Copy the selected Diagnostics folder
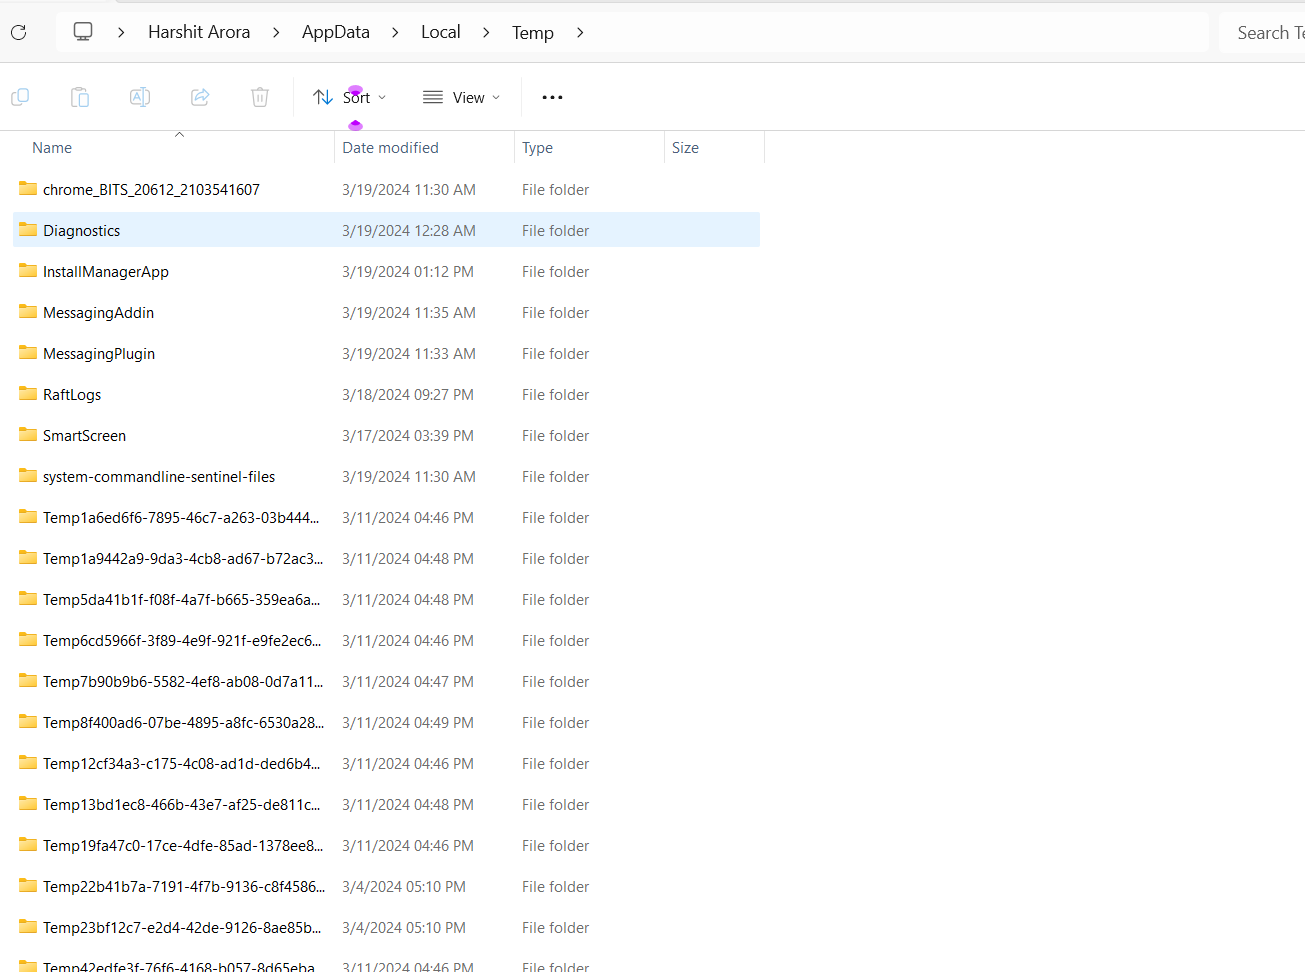Viewport: 1305px width, 972px height. pyautogui.click(x=20, y=97)
